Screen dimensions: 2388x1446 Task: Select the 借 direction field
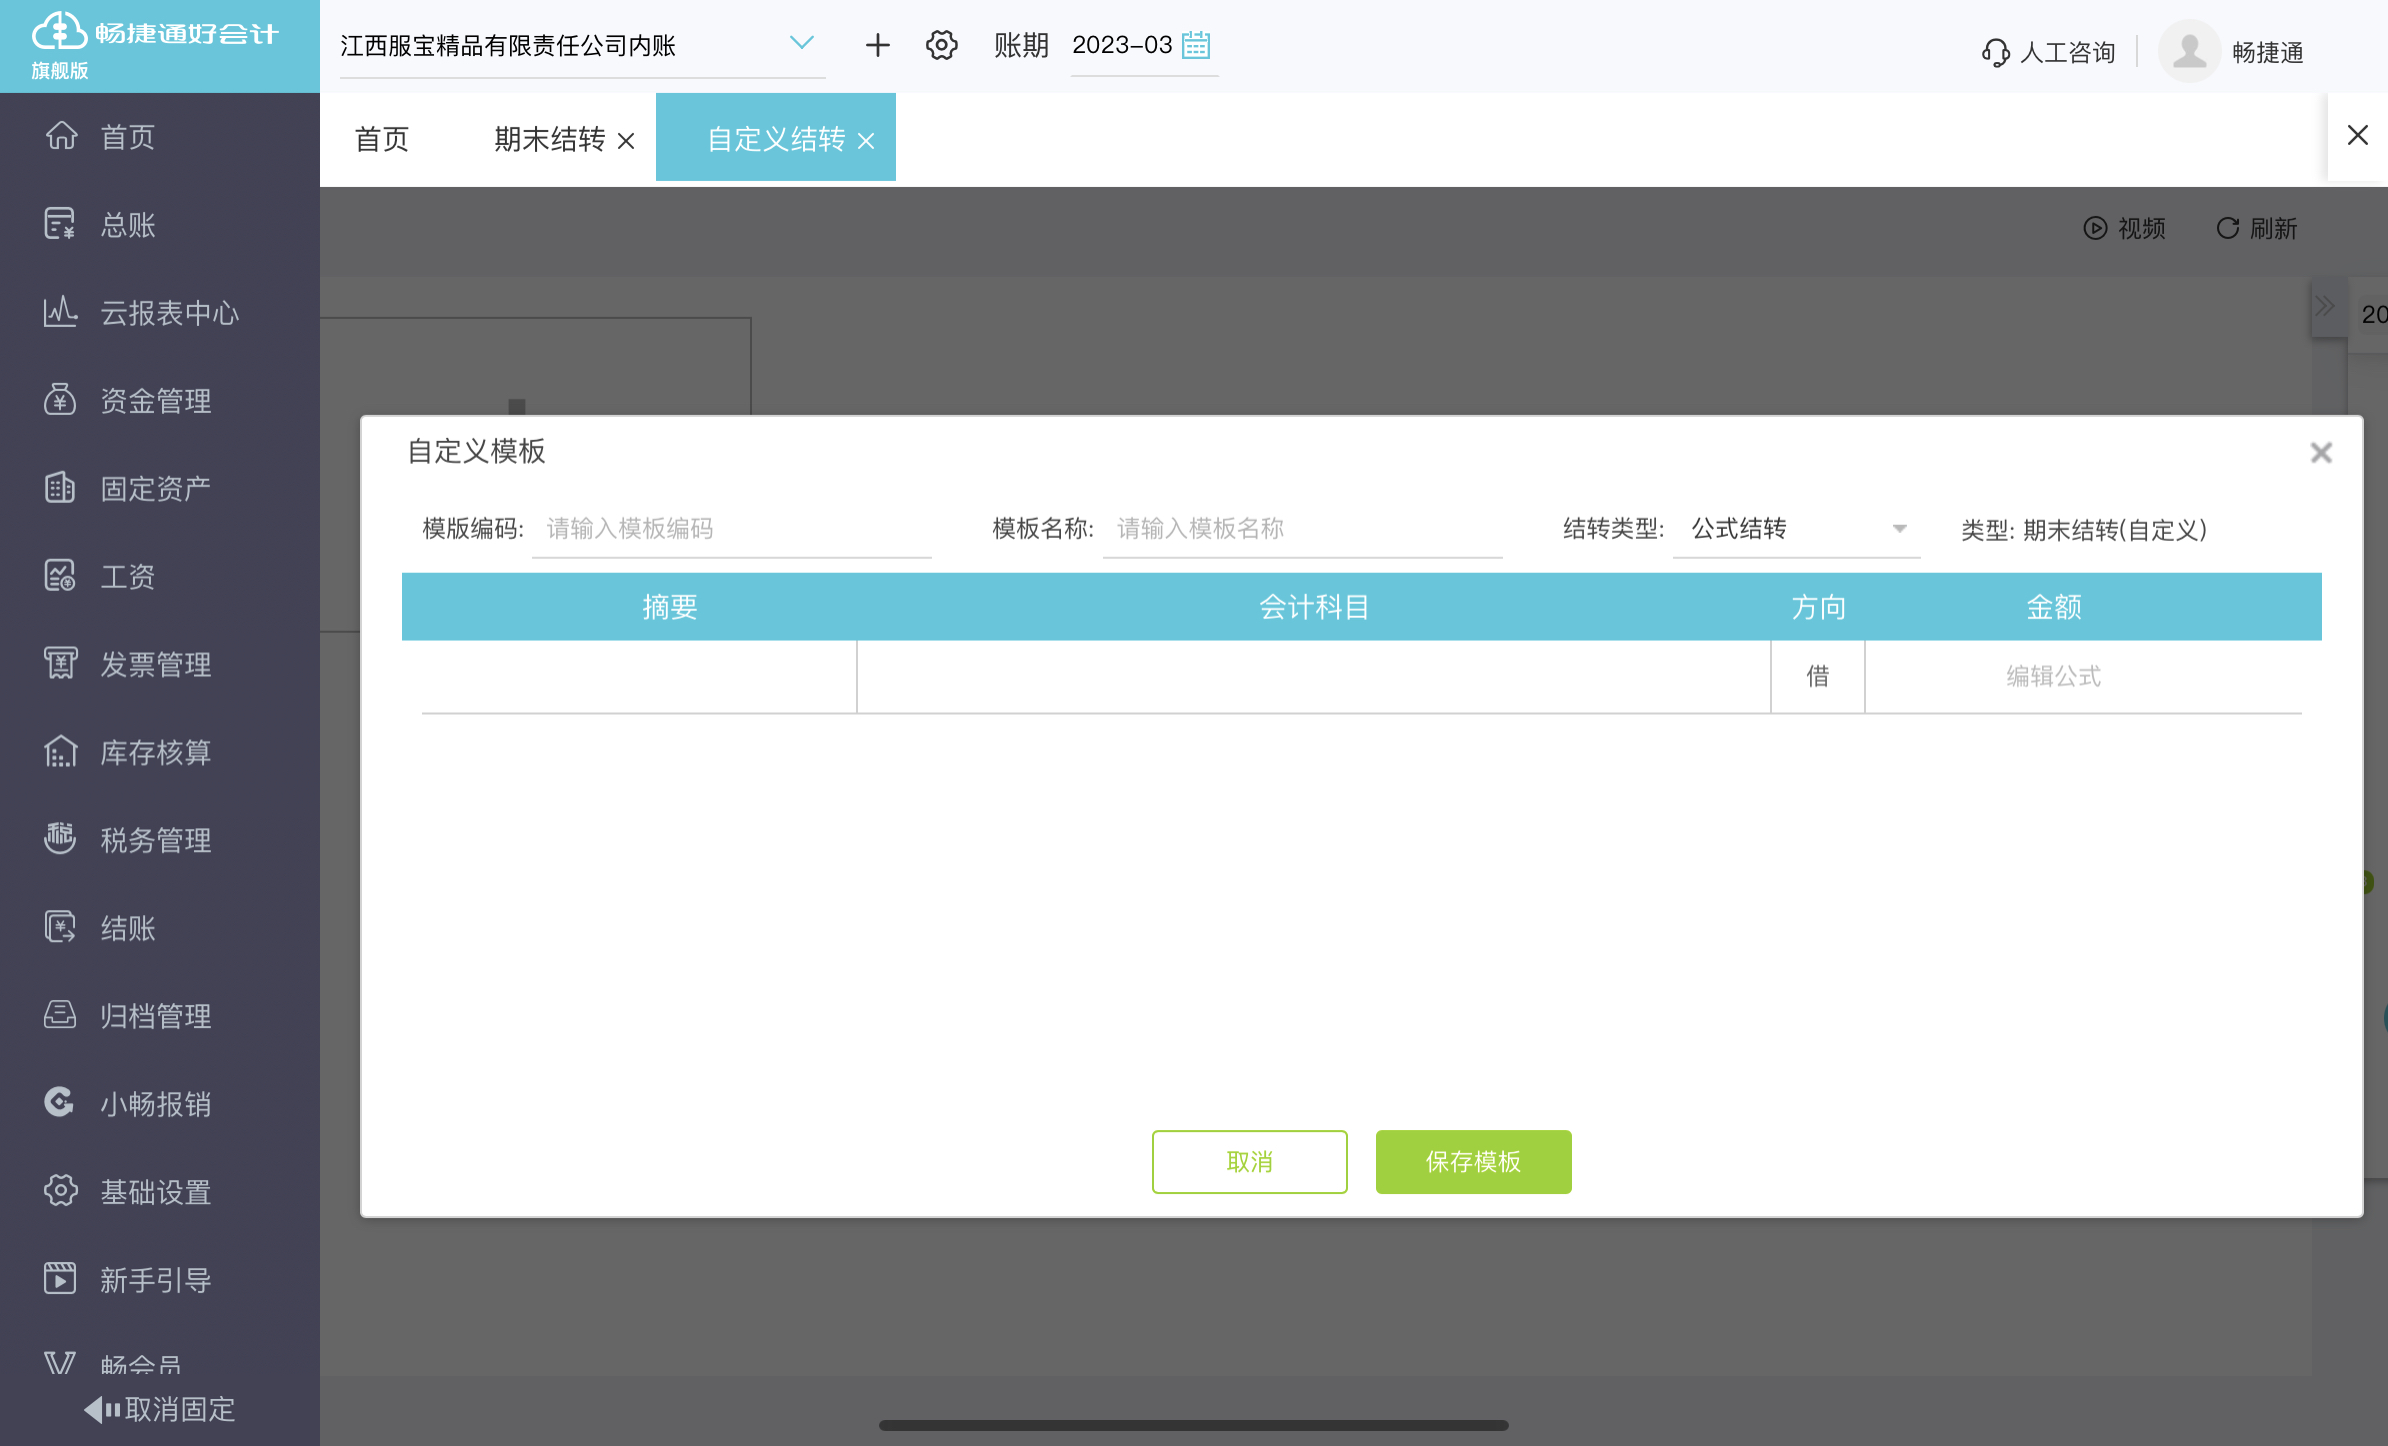1815,675
